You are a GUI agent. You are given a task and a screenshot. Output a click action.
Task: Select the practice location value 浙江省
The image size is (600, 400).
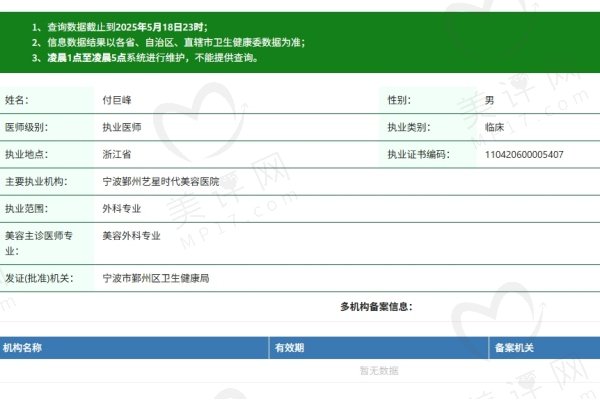(x=117, y=155)
